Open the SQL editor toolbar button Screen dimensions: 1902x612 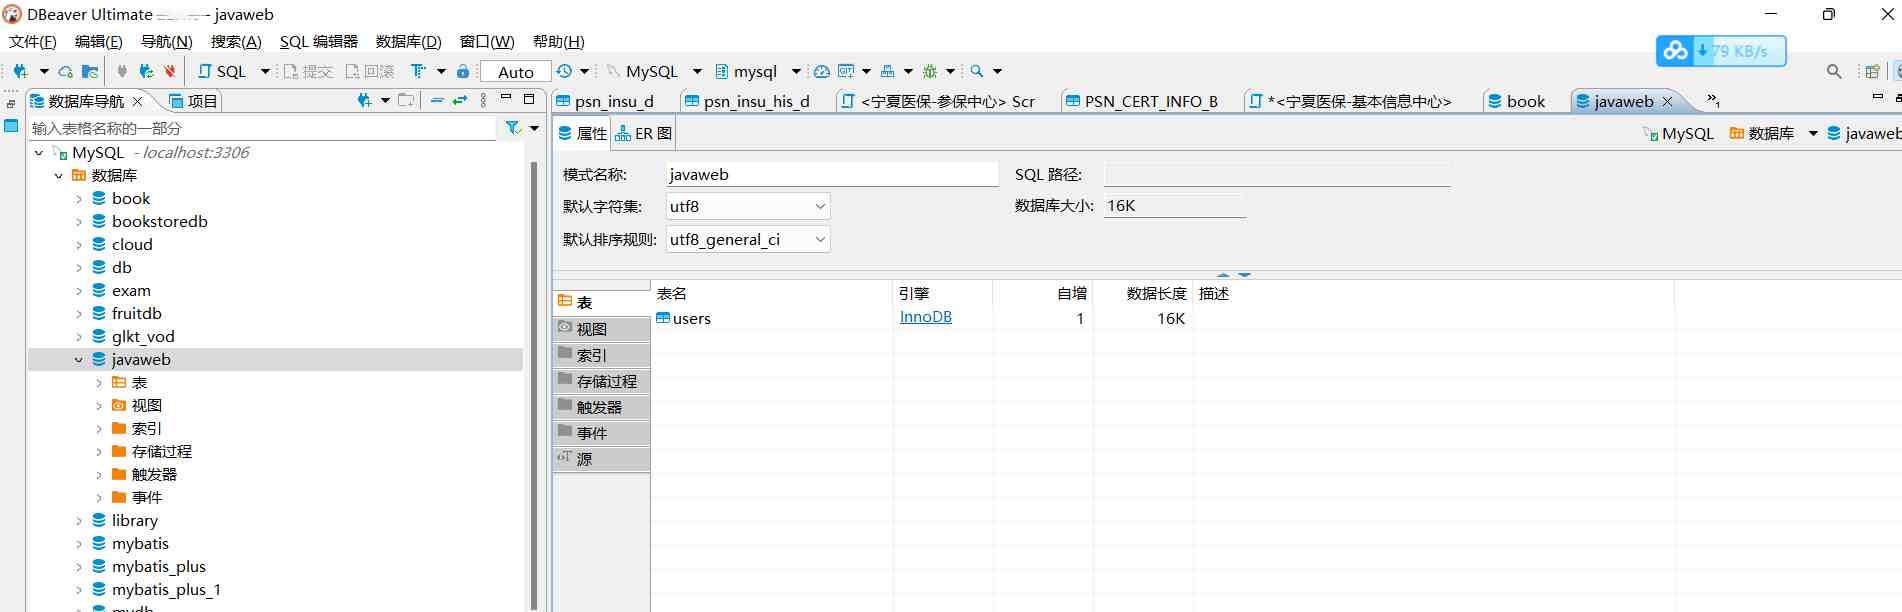coord(222,71)
